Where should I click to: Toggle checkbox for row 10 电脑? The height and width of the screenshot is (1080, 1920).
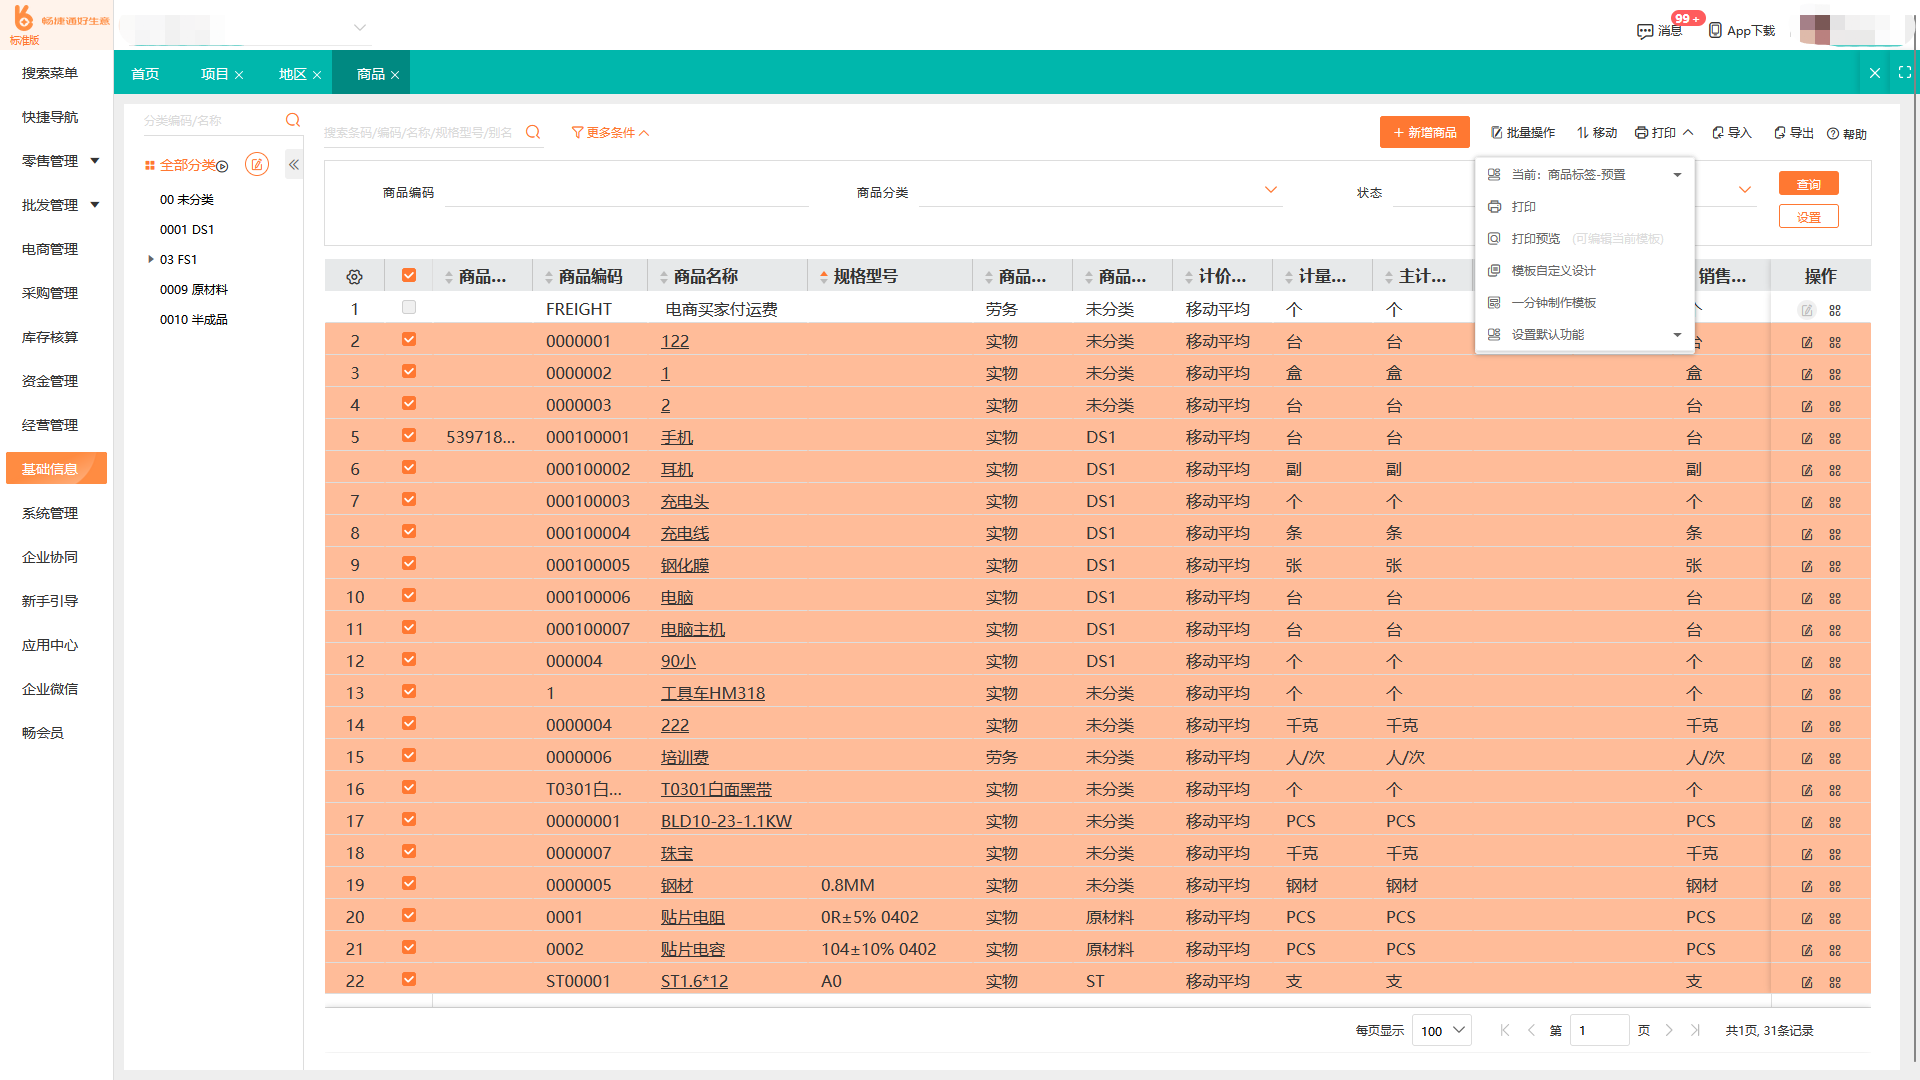410,596
